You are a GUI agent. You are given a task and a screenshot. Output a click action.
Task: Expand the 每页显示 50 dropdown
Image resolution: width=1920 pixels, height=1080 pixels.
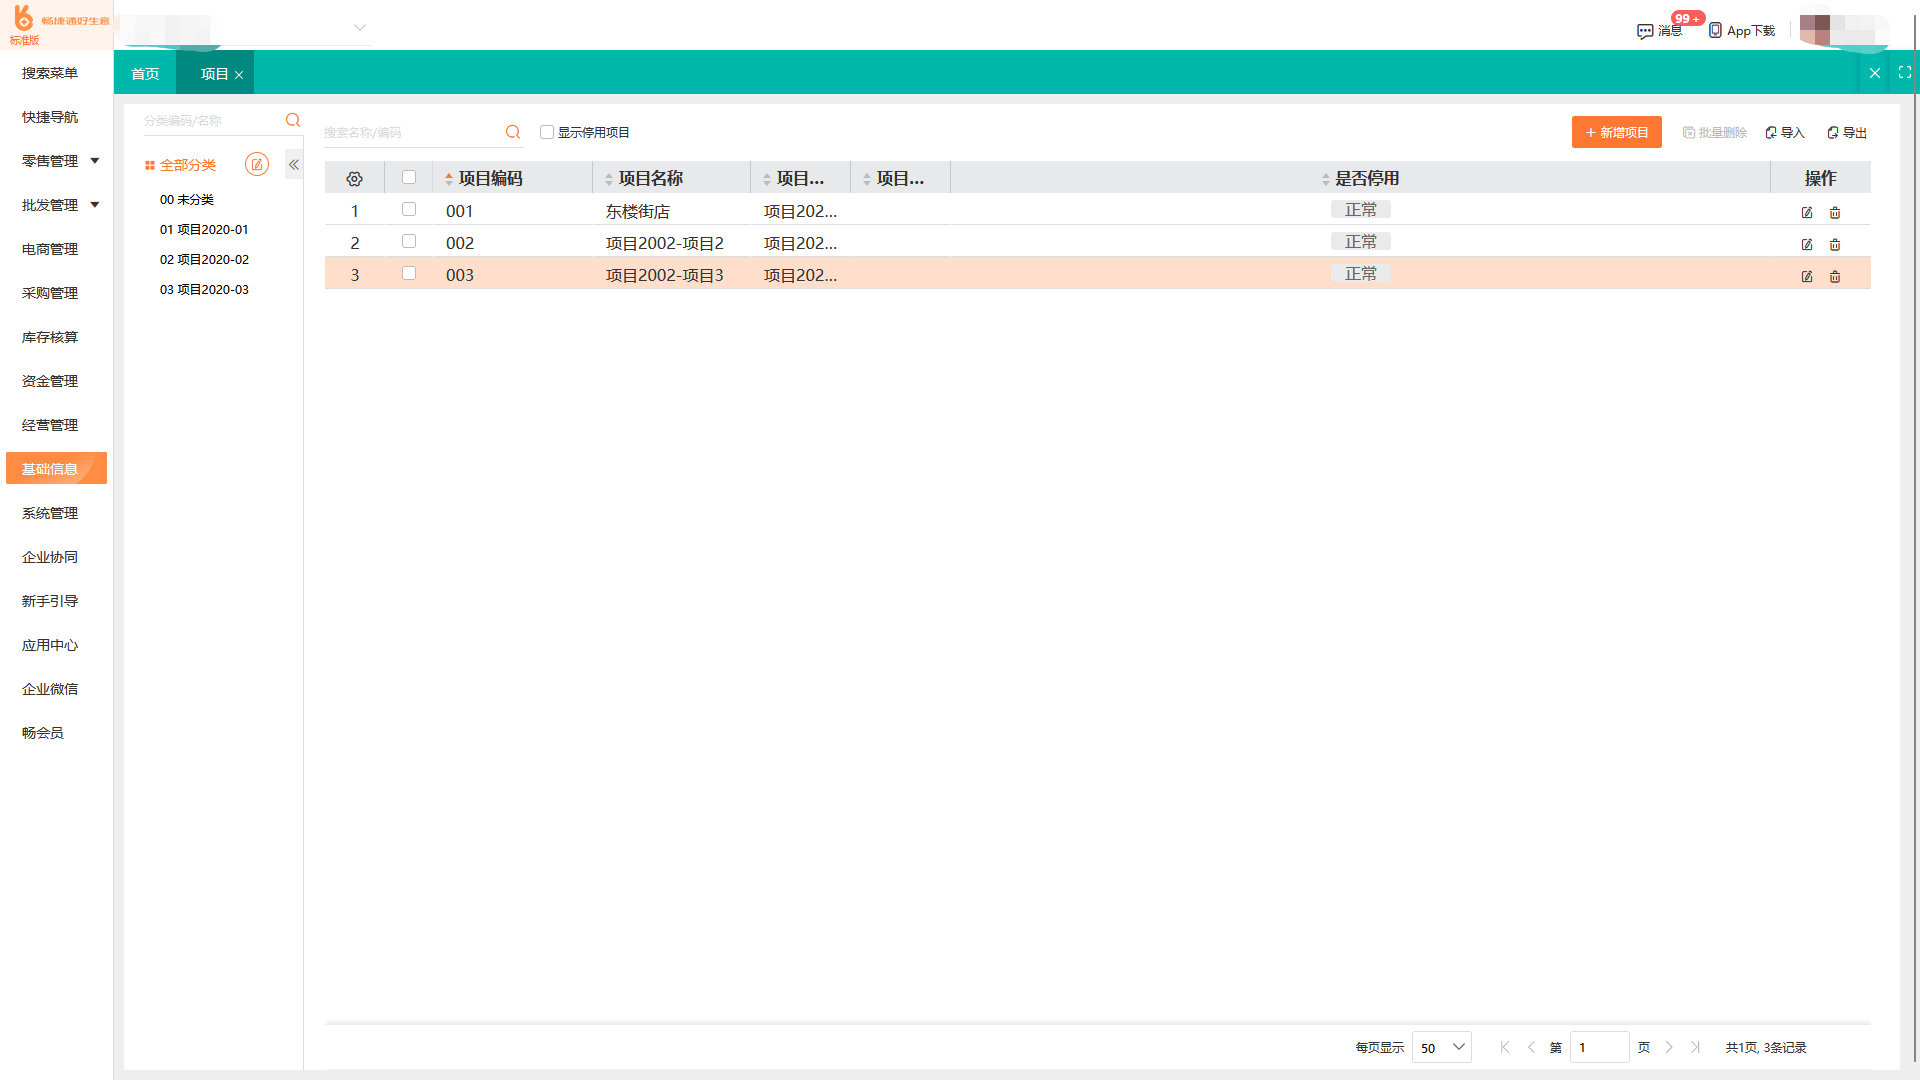(x=1440, y=1047)
